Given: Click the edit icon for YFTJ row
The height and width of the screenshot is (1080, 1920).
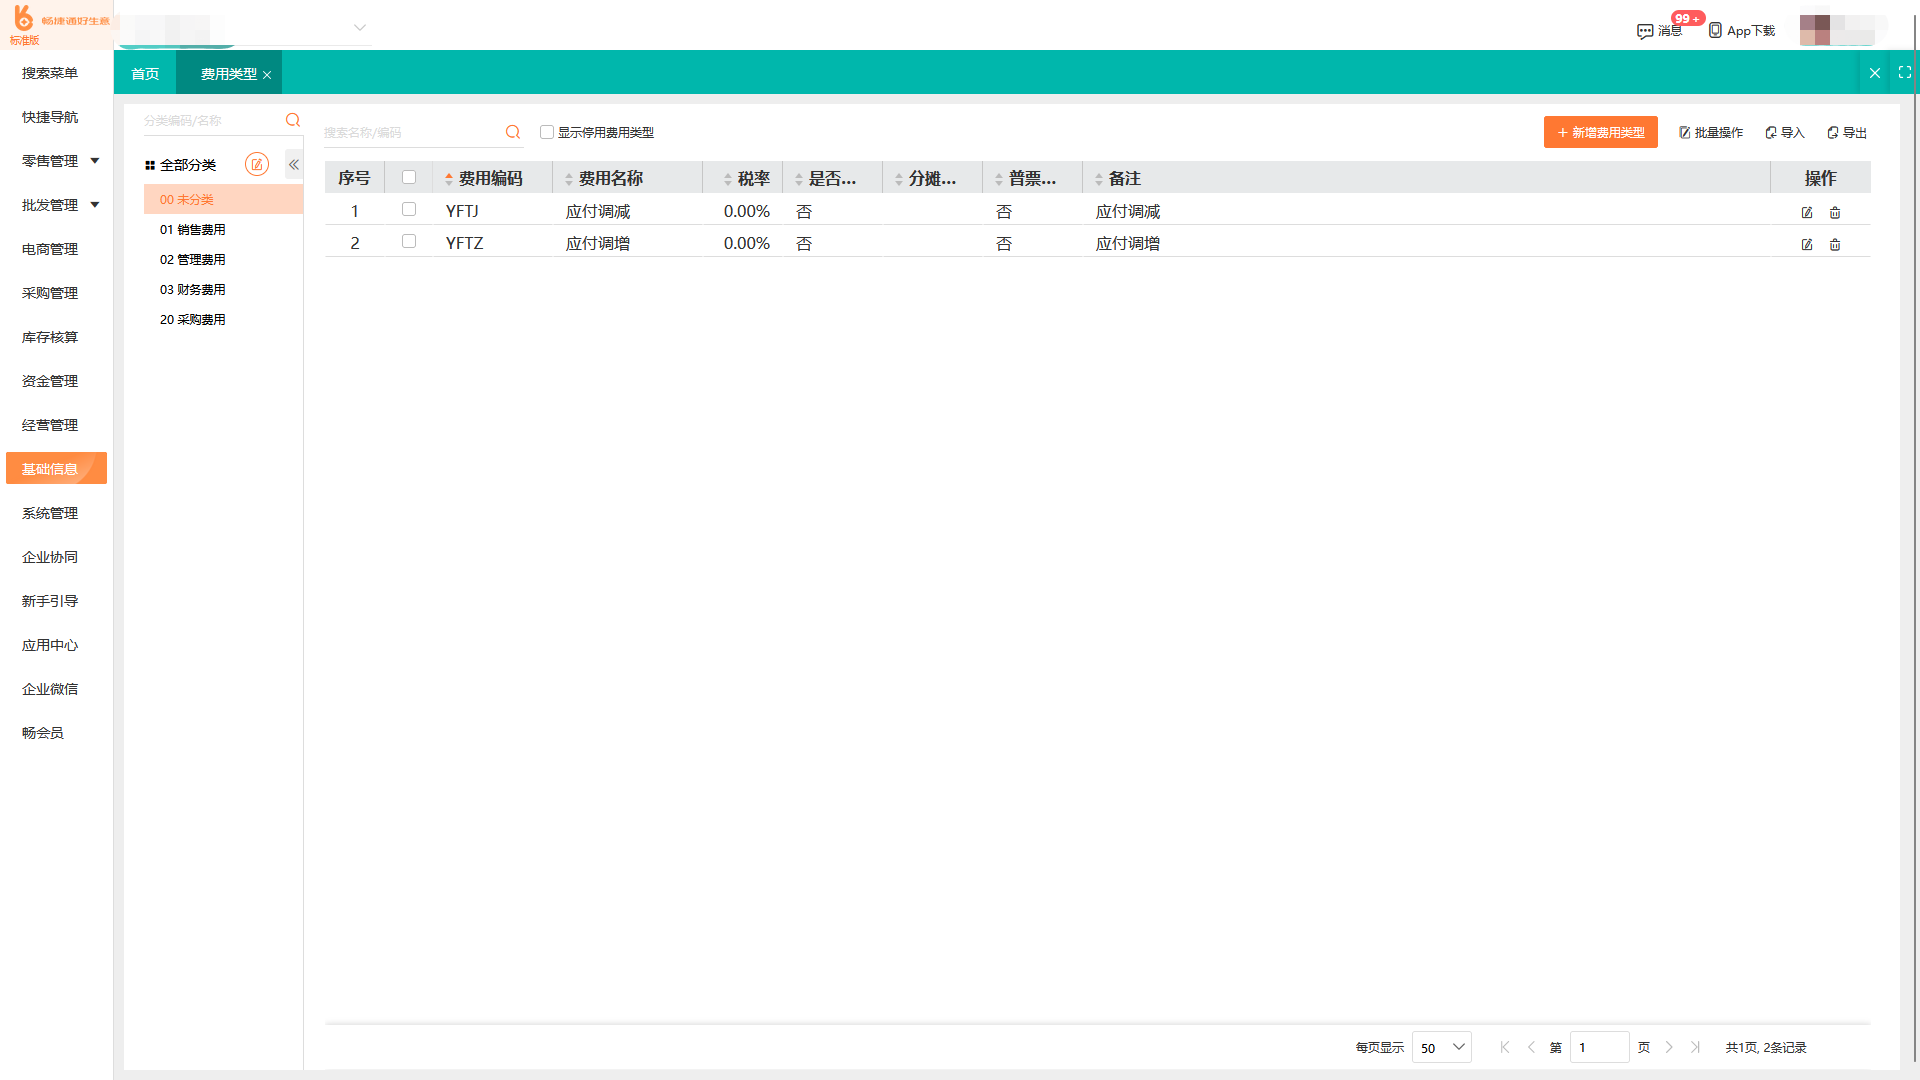Looking at the screenshot, I should pyautogui.click(x=1807, y=211).
